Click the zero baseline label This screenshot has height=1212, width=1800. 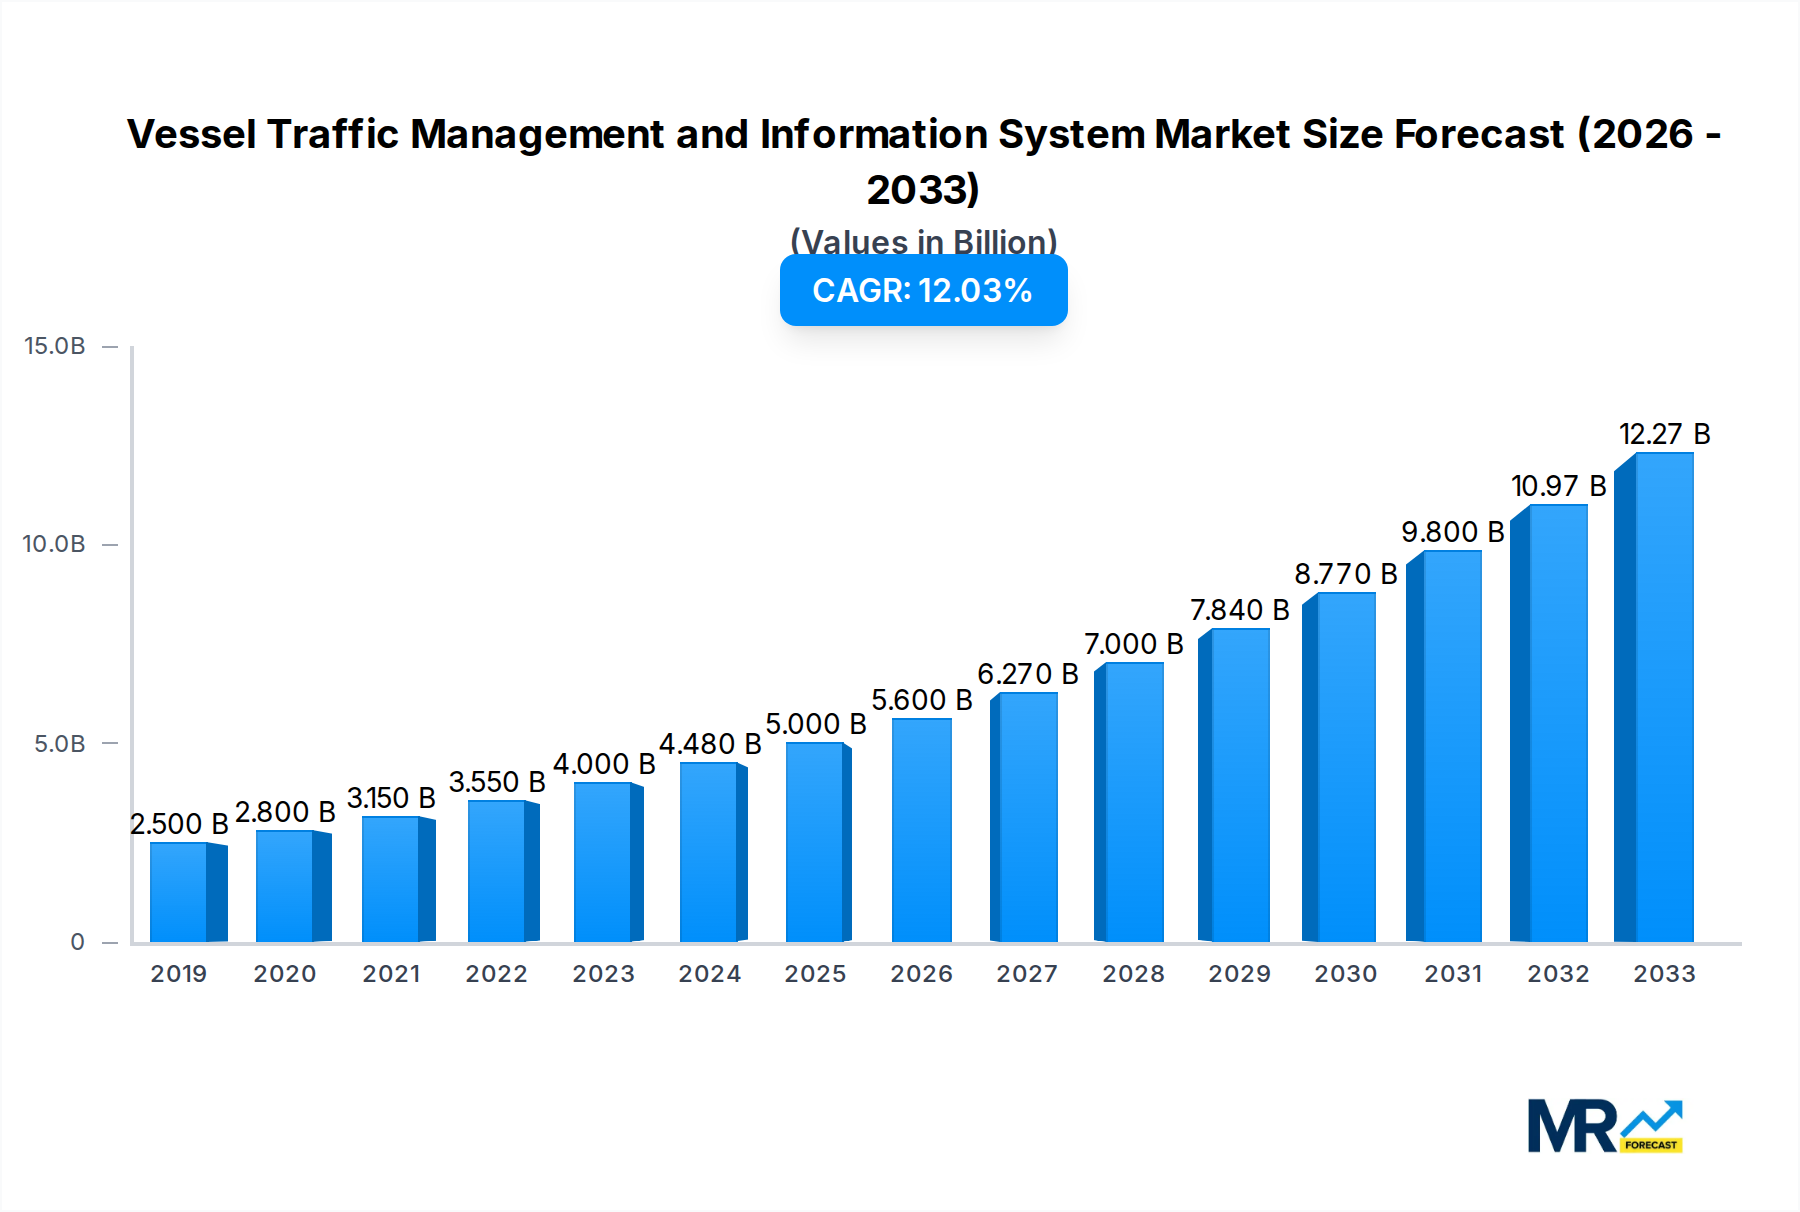76,942
